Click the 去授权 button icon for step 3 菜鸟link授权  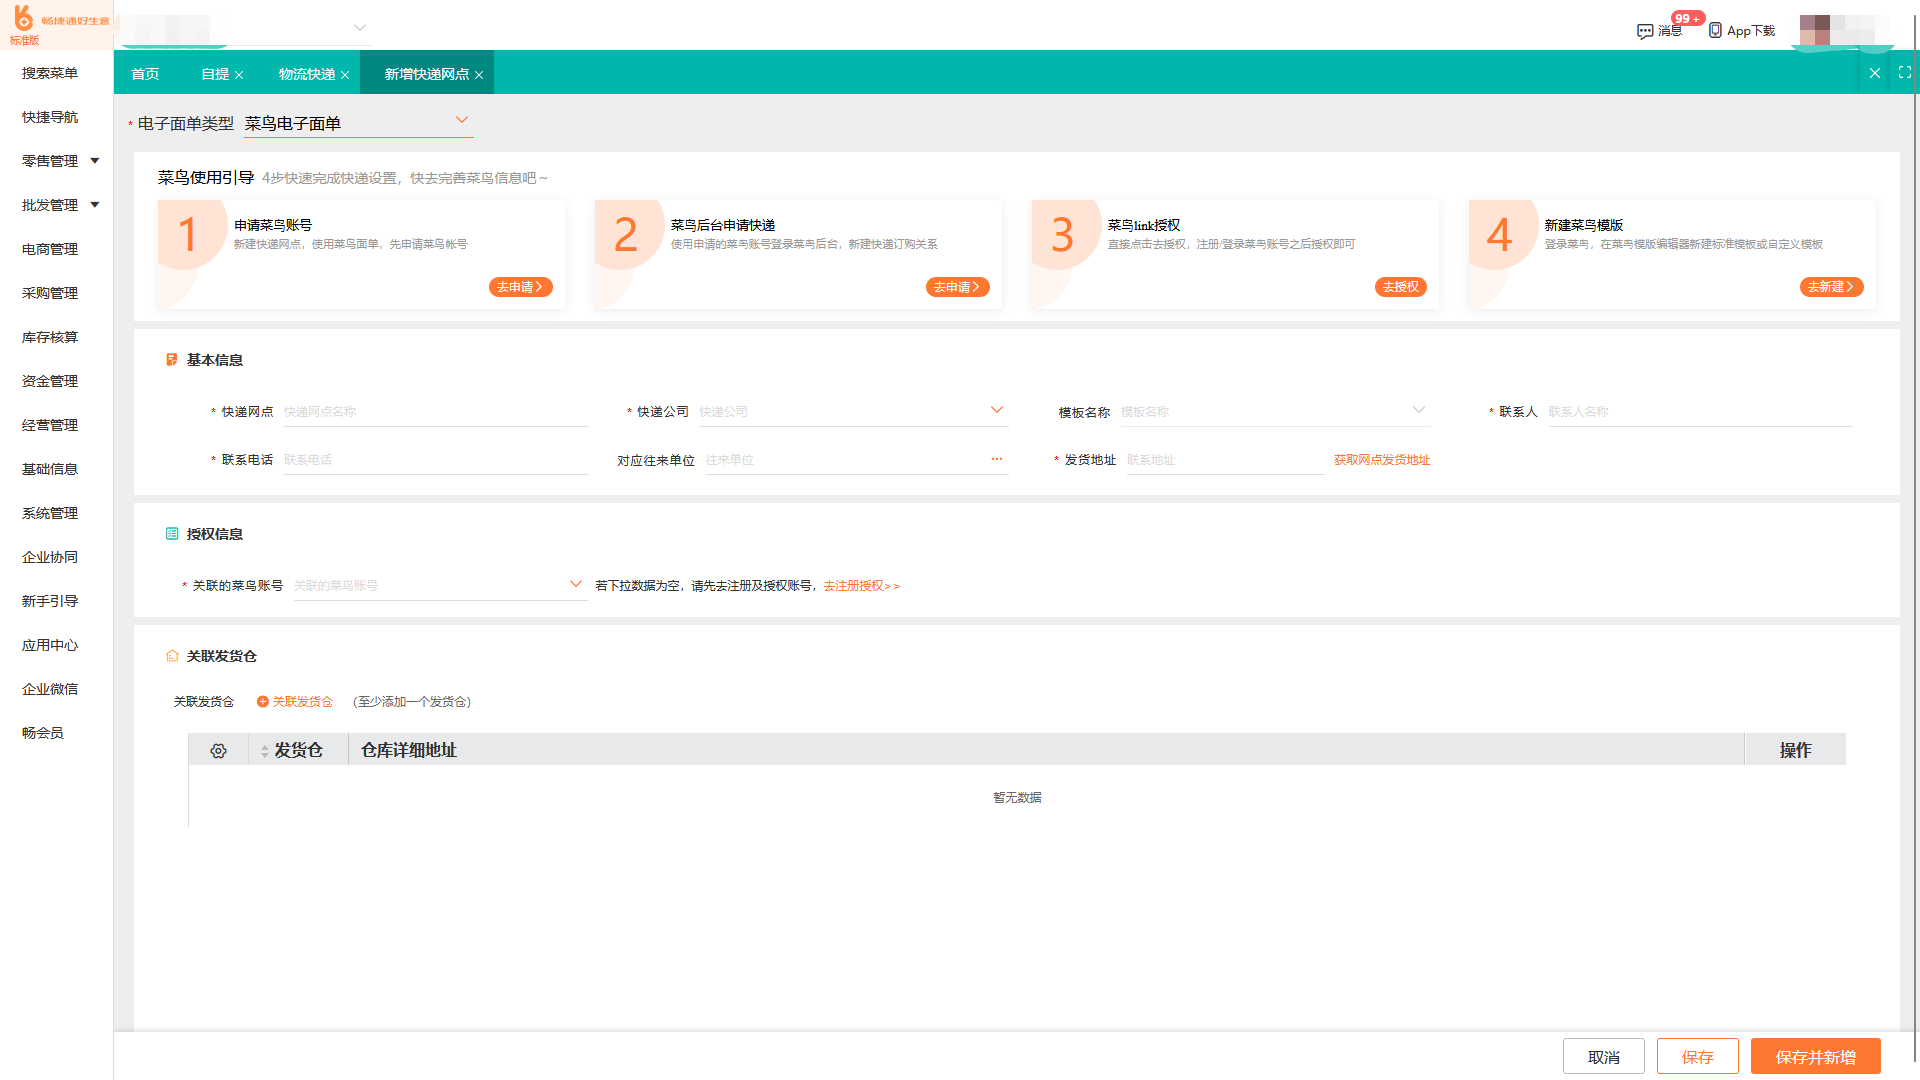point(1400,286)
